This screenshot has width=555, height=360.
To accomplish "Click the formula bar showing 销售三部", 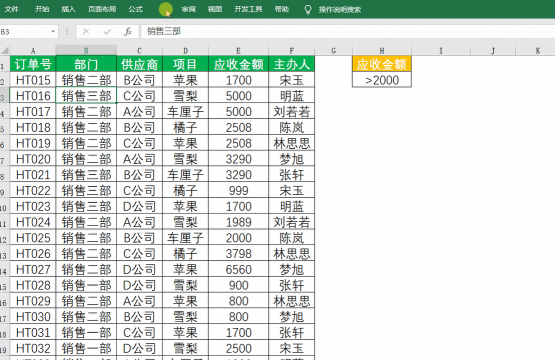I will [348, 32].
